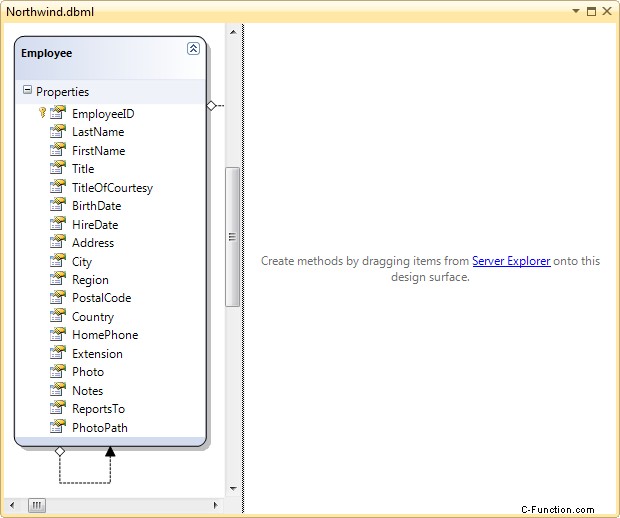The height and width of the screenshot is (518, 620).
Task: Click the horizontal scrollbar thumb
Action: (37, 505)
